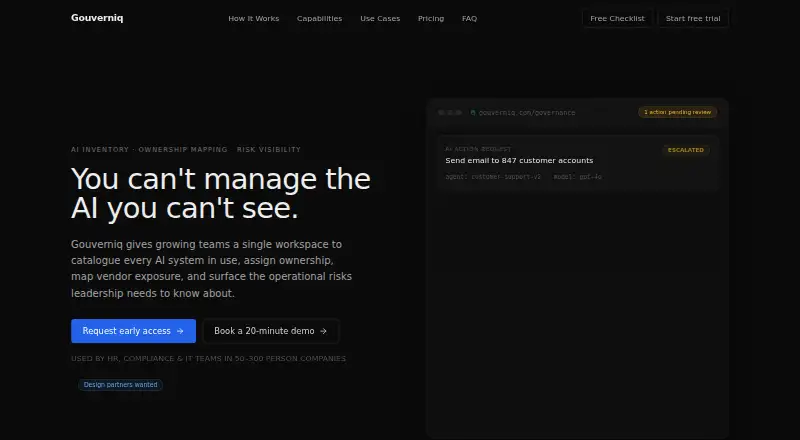The image size is (800, 440).
Task: Click the 'USED BY HR, COMPLIANCE & IT TEAMS' line
Action: point(208,358)
